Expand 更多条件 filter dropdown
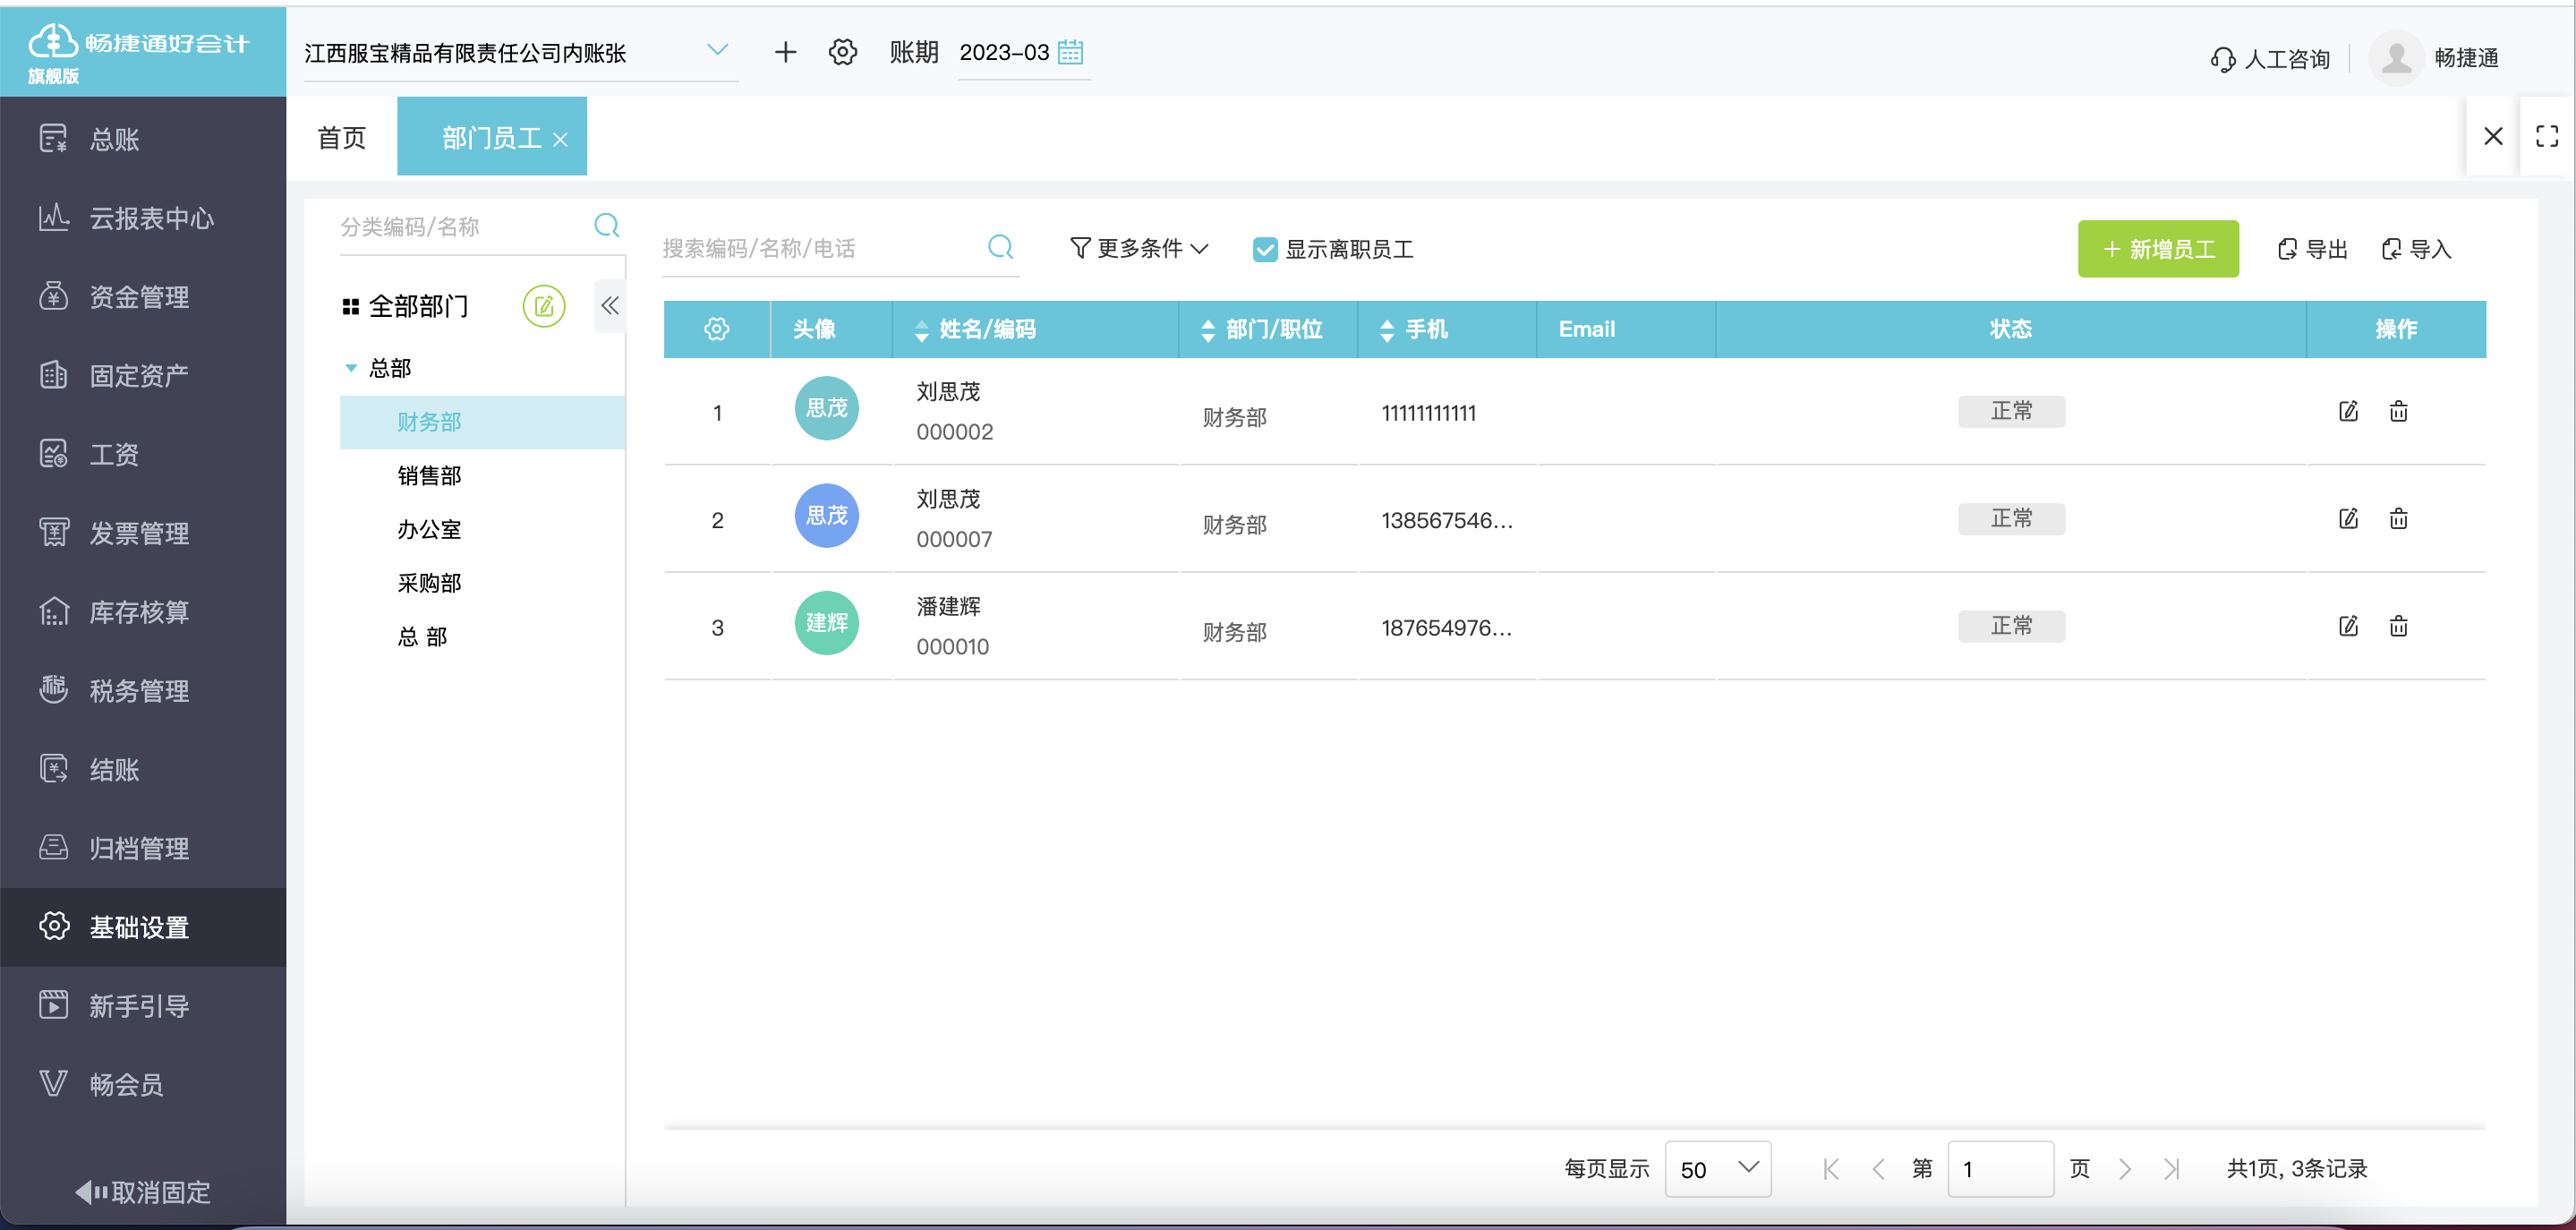This screenshot has height=1230, width=2576. tap(1140, 250)
